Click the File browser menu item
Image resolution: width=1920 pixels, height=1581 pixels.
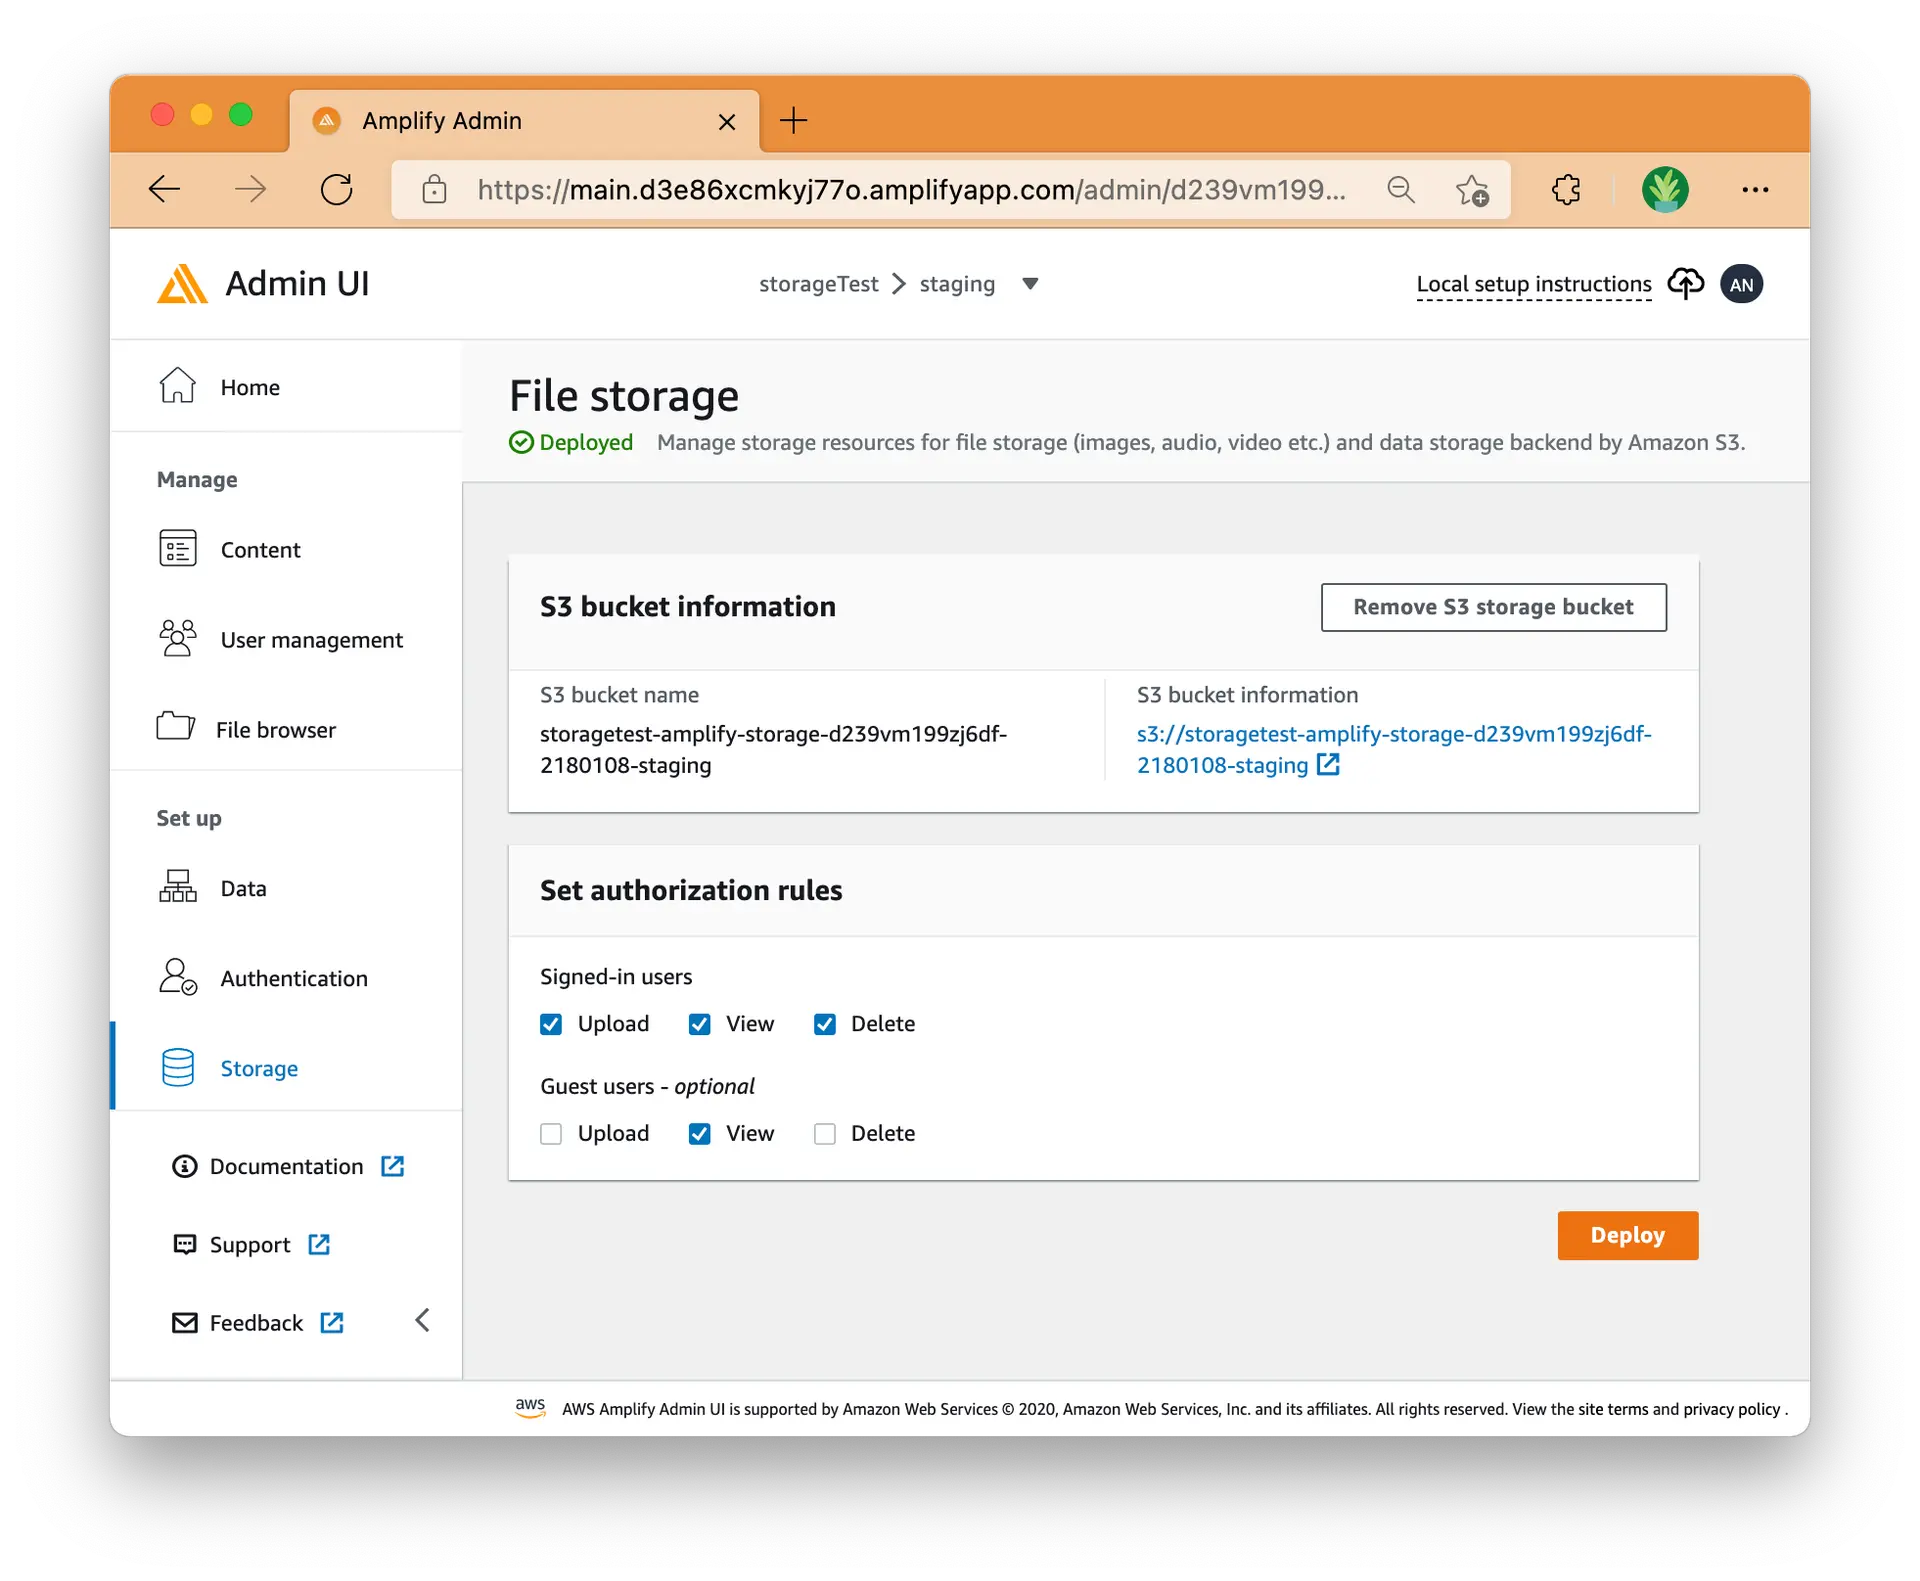click(x=276, y=727)
